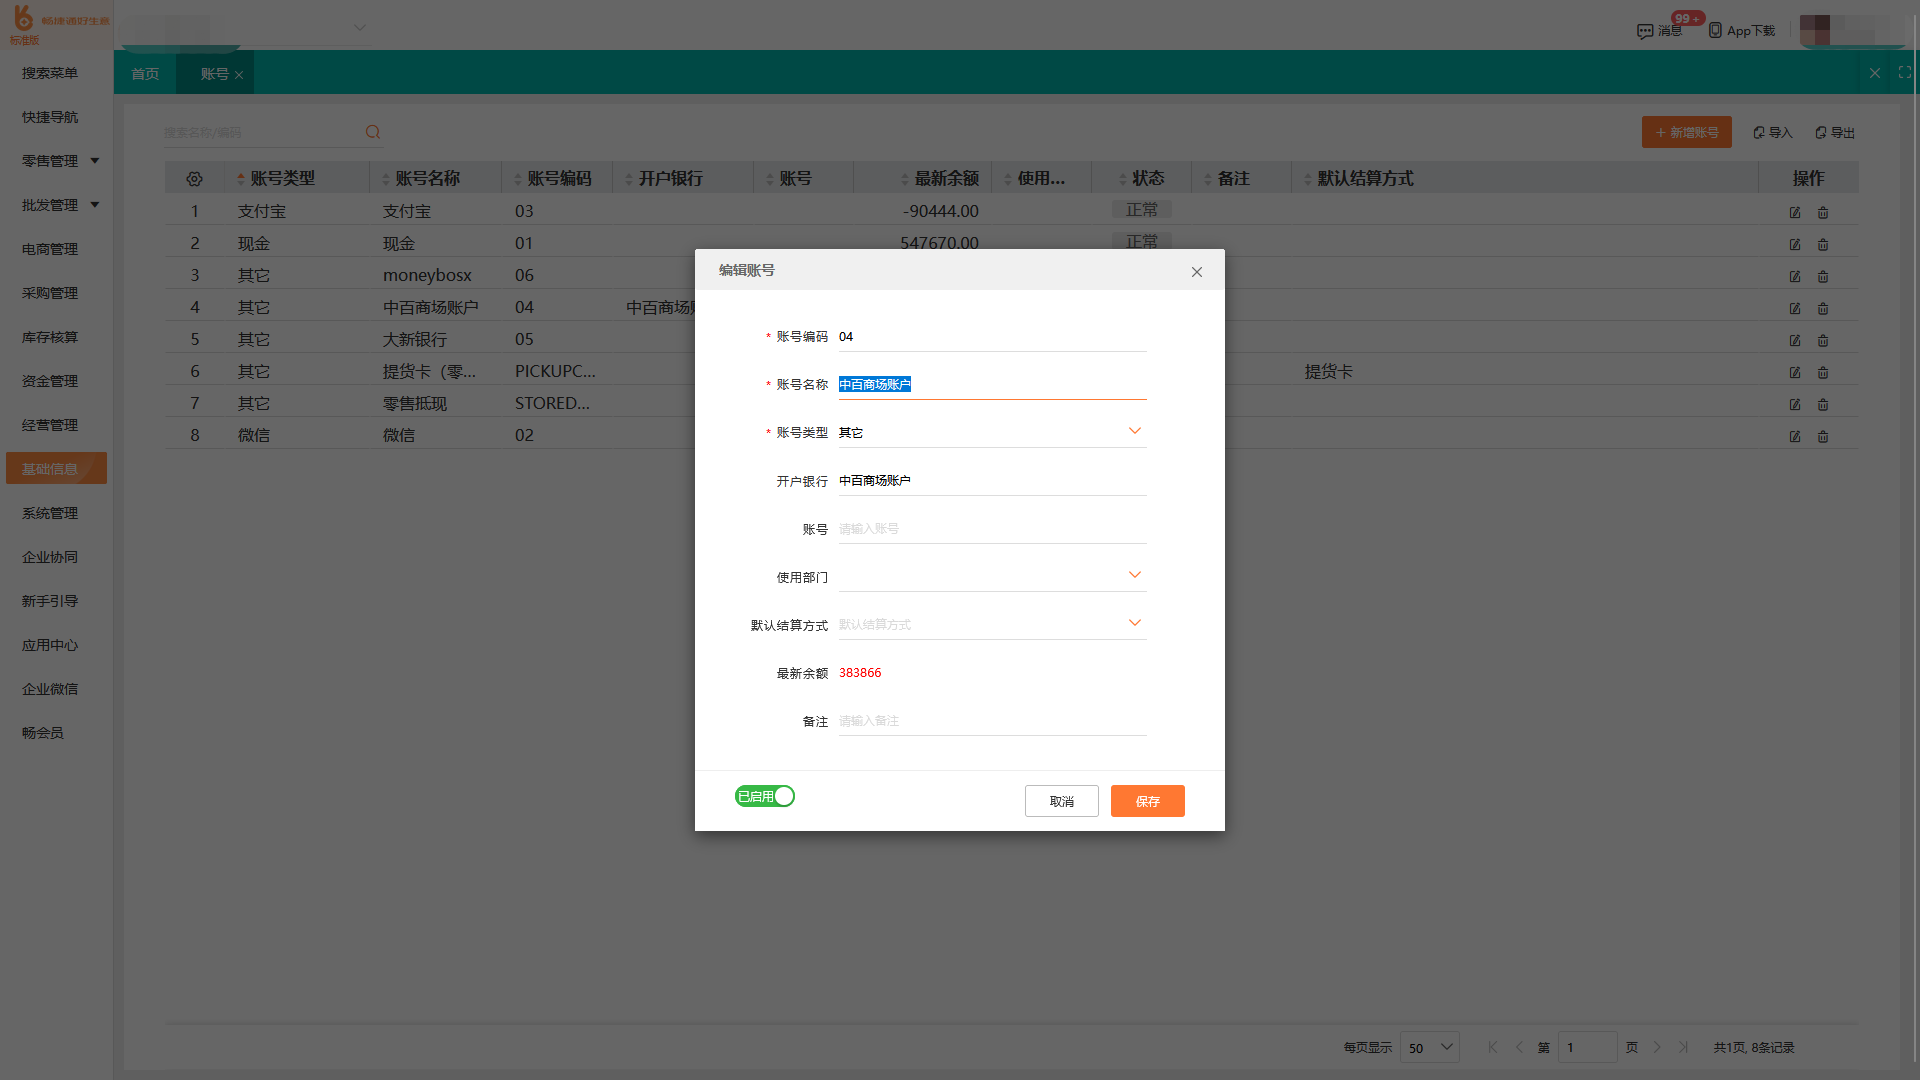1920x1080 pixels.
Task: Expand the 使用部门 dropdown selector
Action: pyautogui.click(x=1134, y=575)
